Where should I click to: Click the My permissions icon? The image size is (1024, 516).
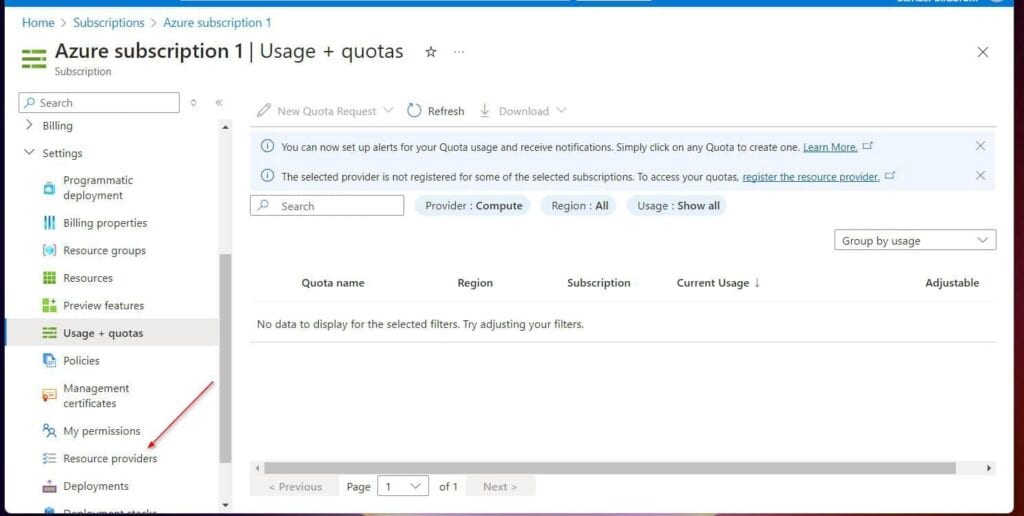tap(49, 430)
